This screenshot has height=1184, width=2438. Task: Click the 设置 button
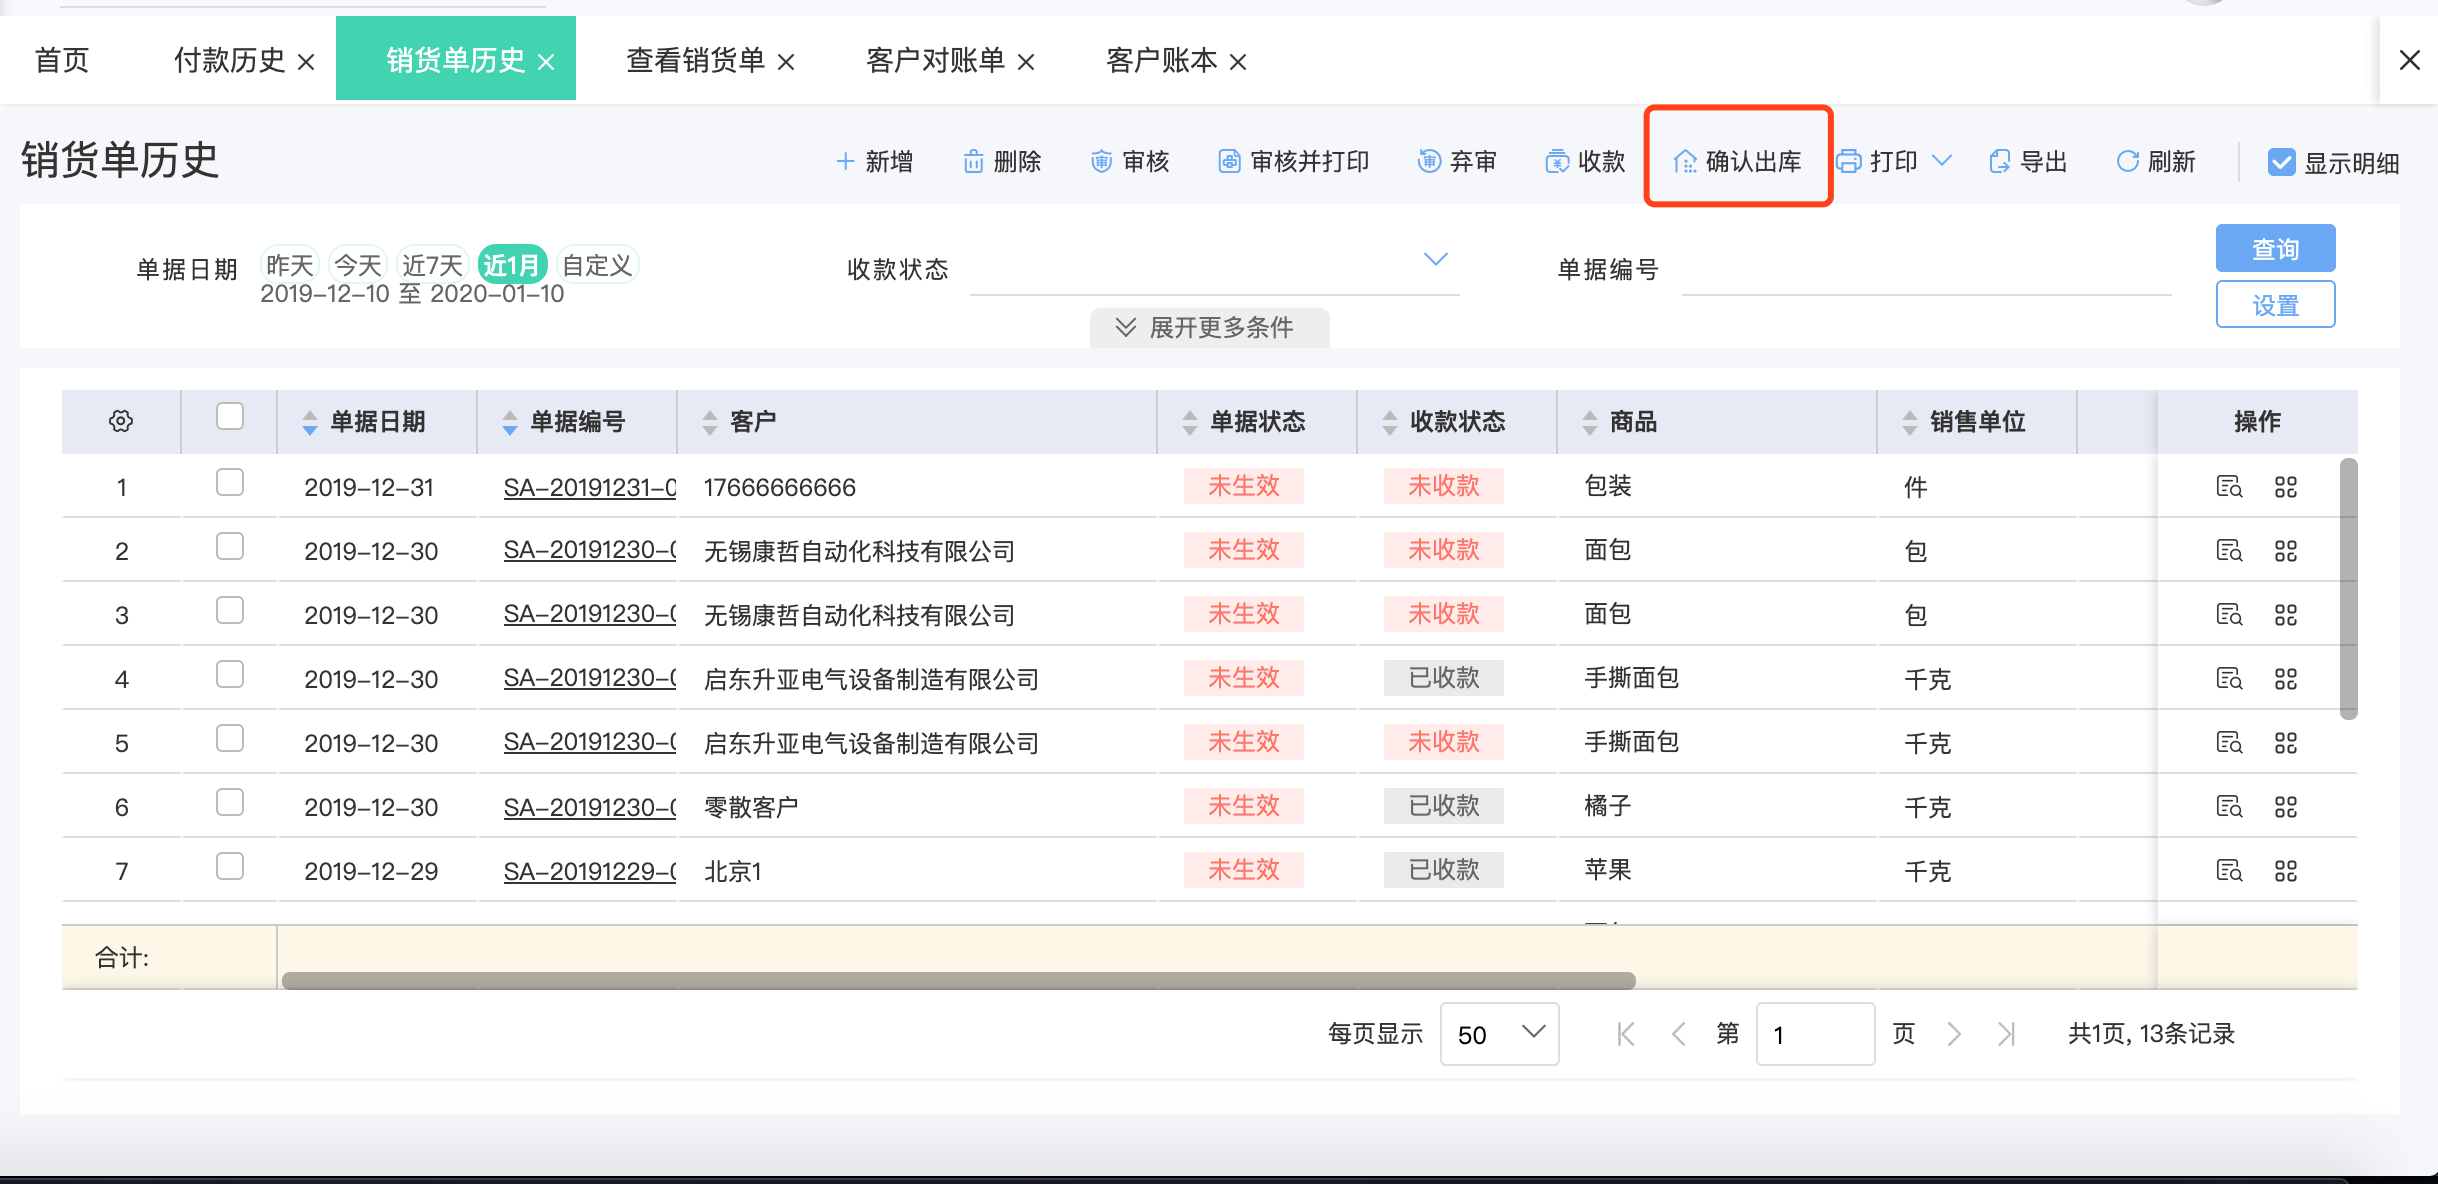click(2275, 303)
